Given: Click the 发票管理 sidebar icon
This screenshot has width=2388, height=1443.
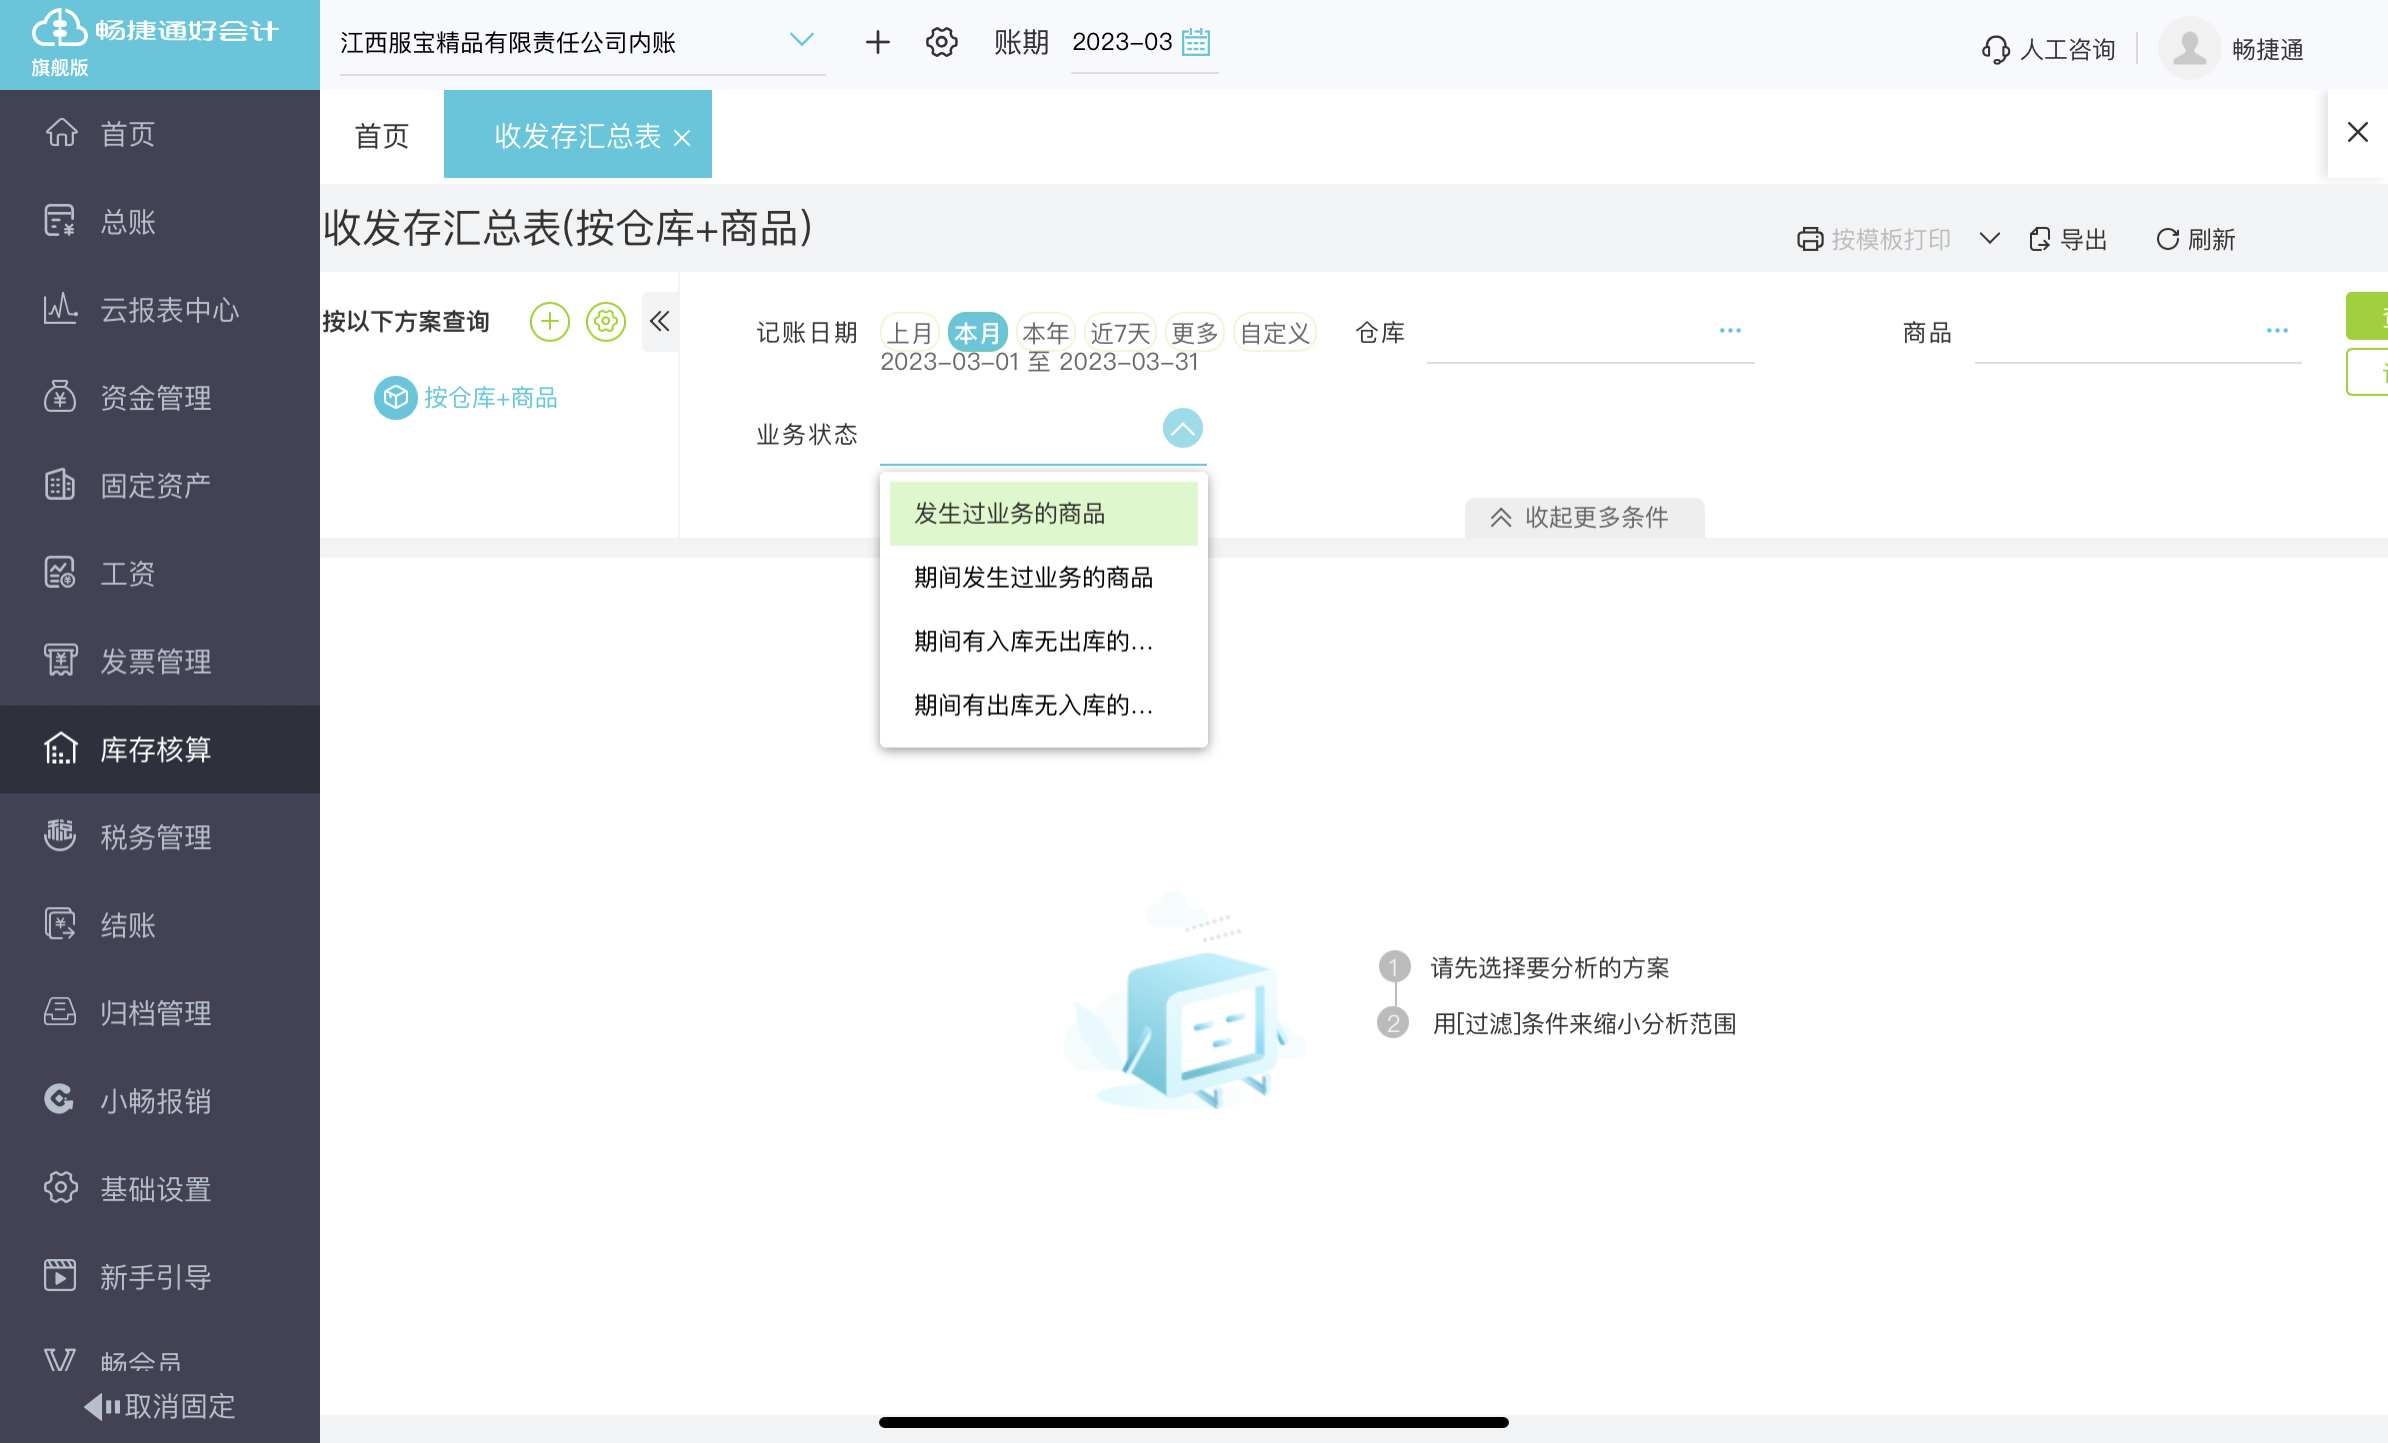Looking at the screenshot, I should (61, 660).
